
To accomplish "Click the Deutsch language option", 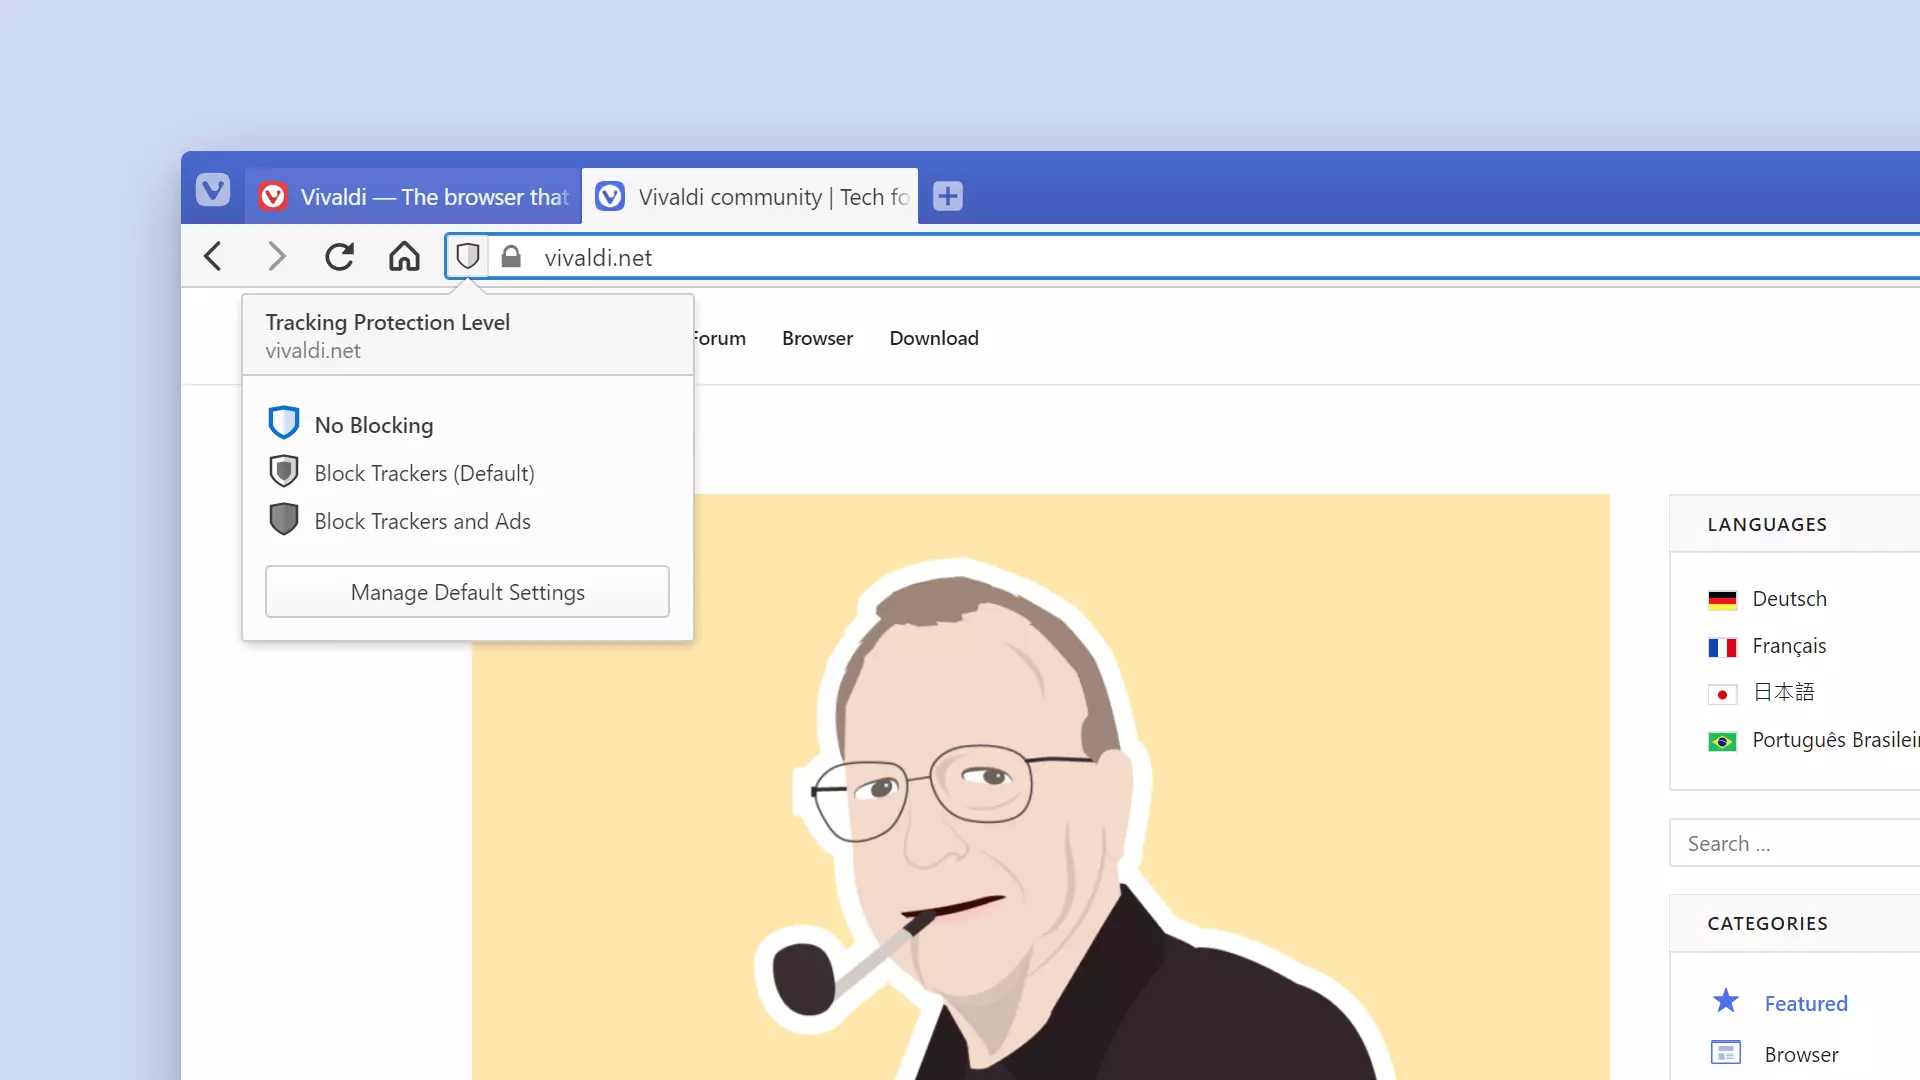I will click(1789, 599).
